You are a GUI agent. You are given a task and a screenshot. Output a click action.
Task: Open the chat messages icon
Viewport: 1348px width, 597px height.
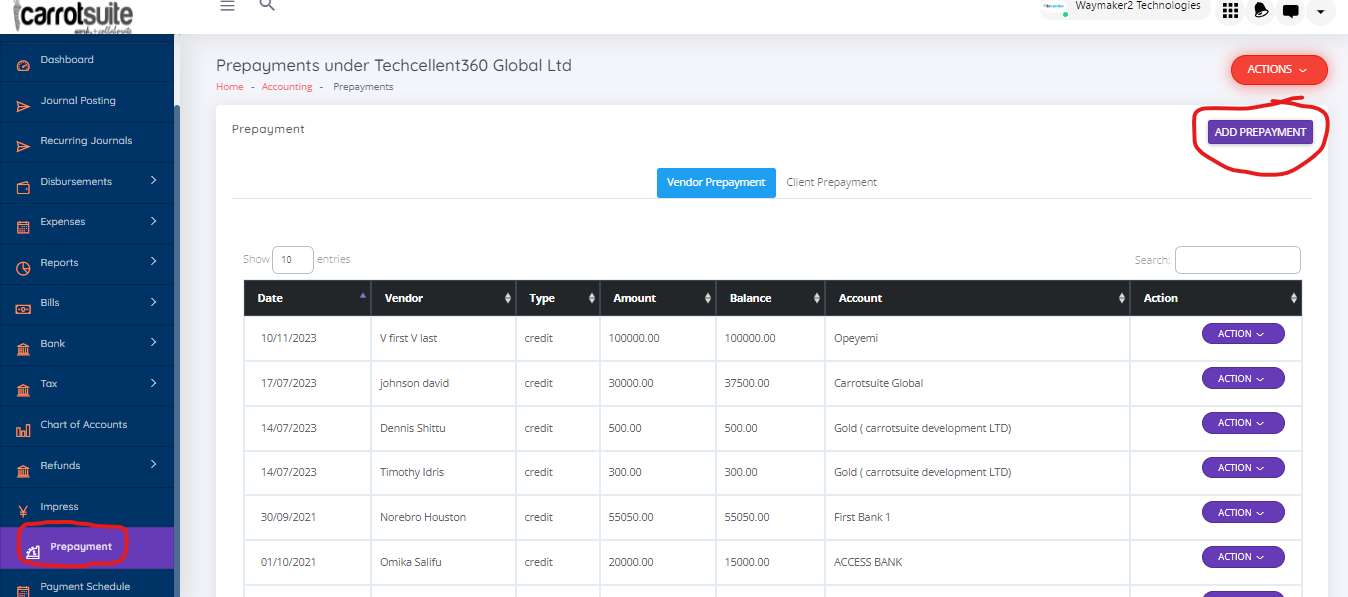[1290, 11]
